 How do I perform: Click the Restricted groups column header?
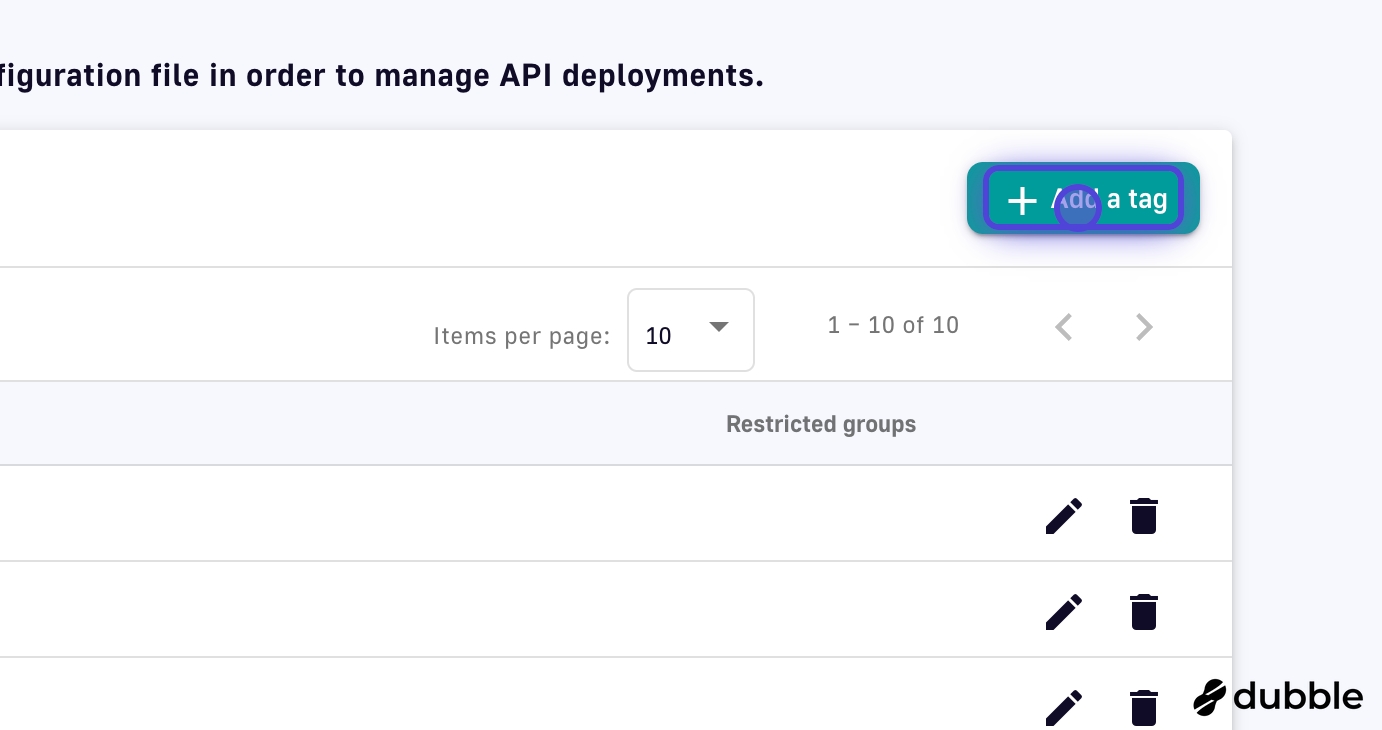pyautogui.click(x=820, y=424)
